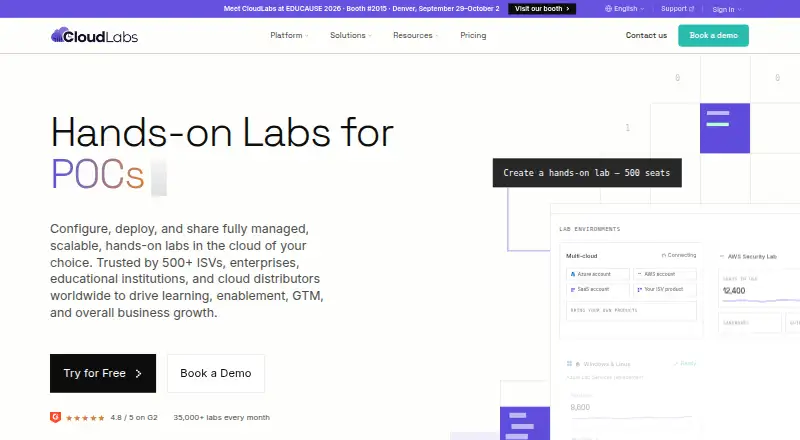
Task: Click the white Book a Demo button
Action: point(216,373)
